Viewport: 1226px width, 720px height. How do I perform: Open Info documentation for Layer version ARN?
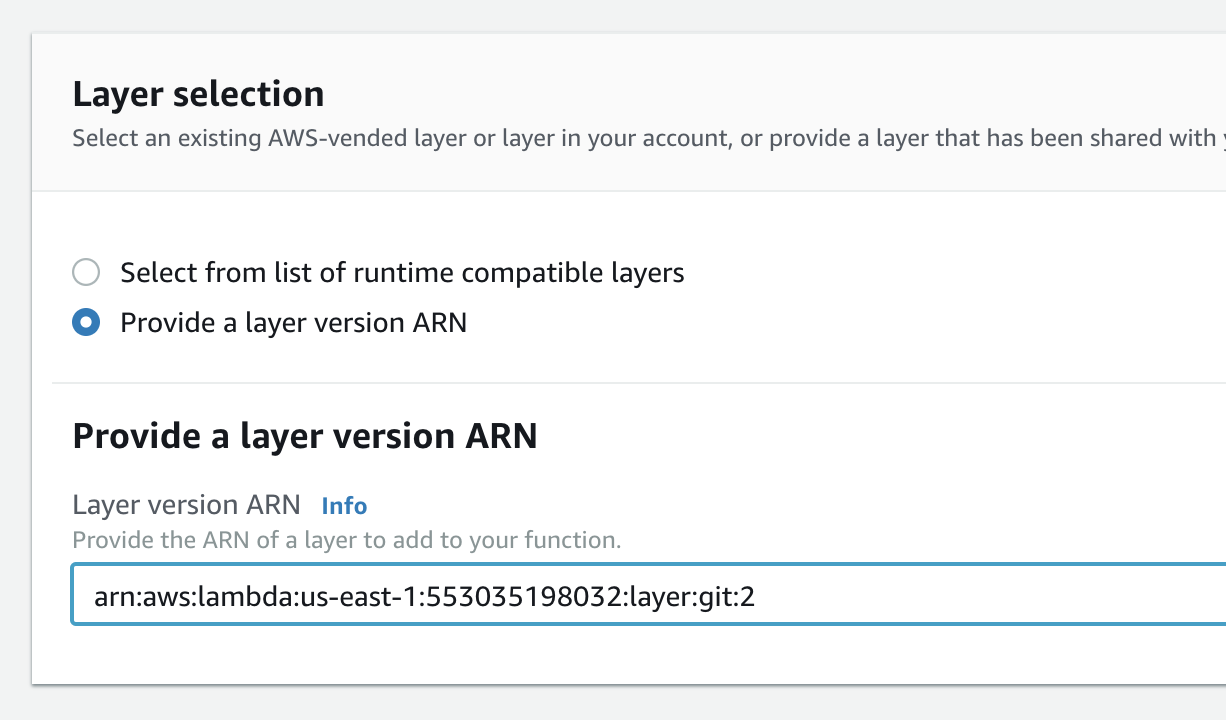tap(344, 505)
